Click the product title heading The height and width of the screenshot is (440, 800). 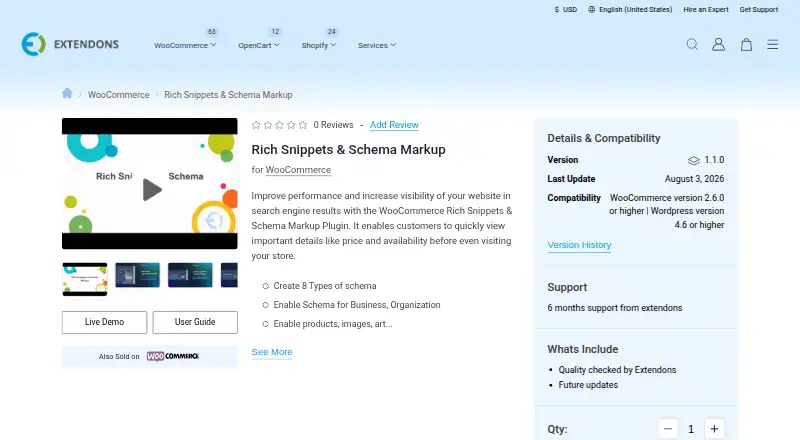point(348,150)
